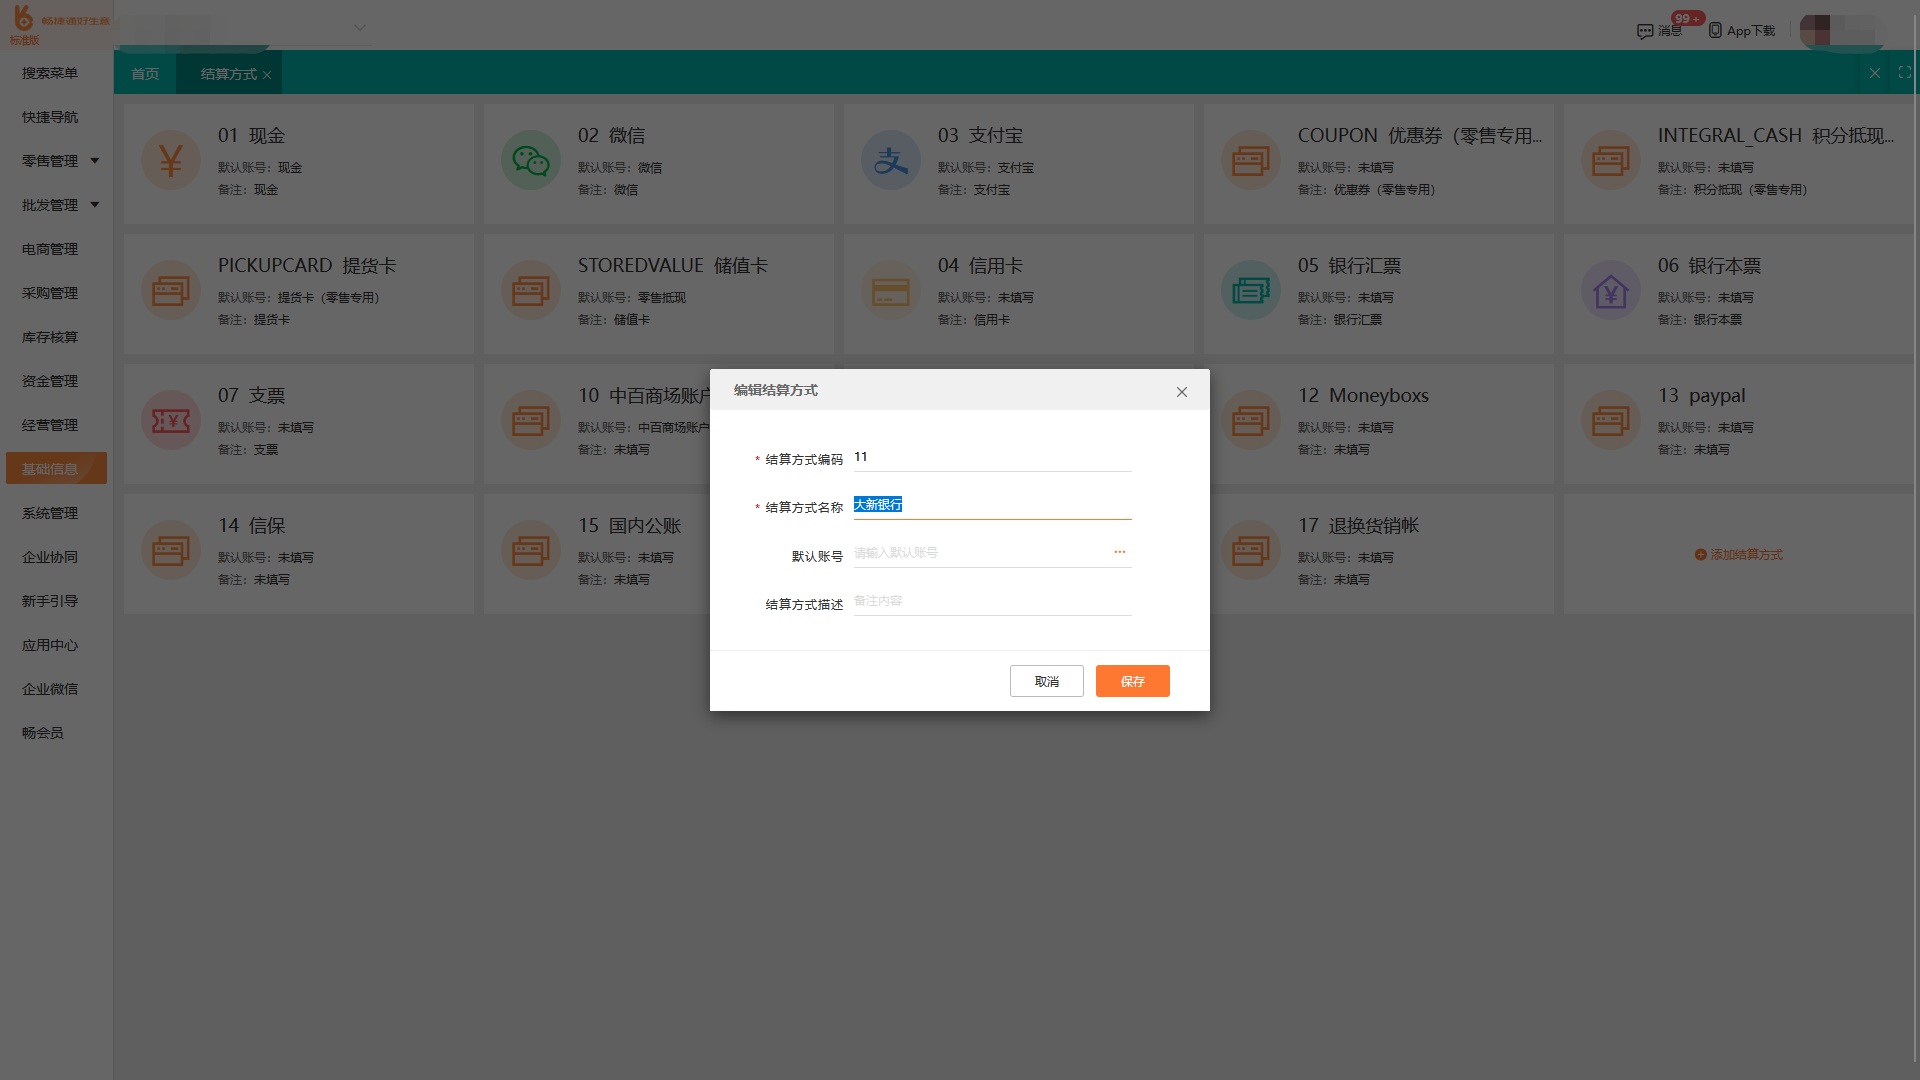Click the 现金 payment method icon

[171, 160]
